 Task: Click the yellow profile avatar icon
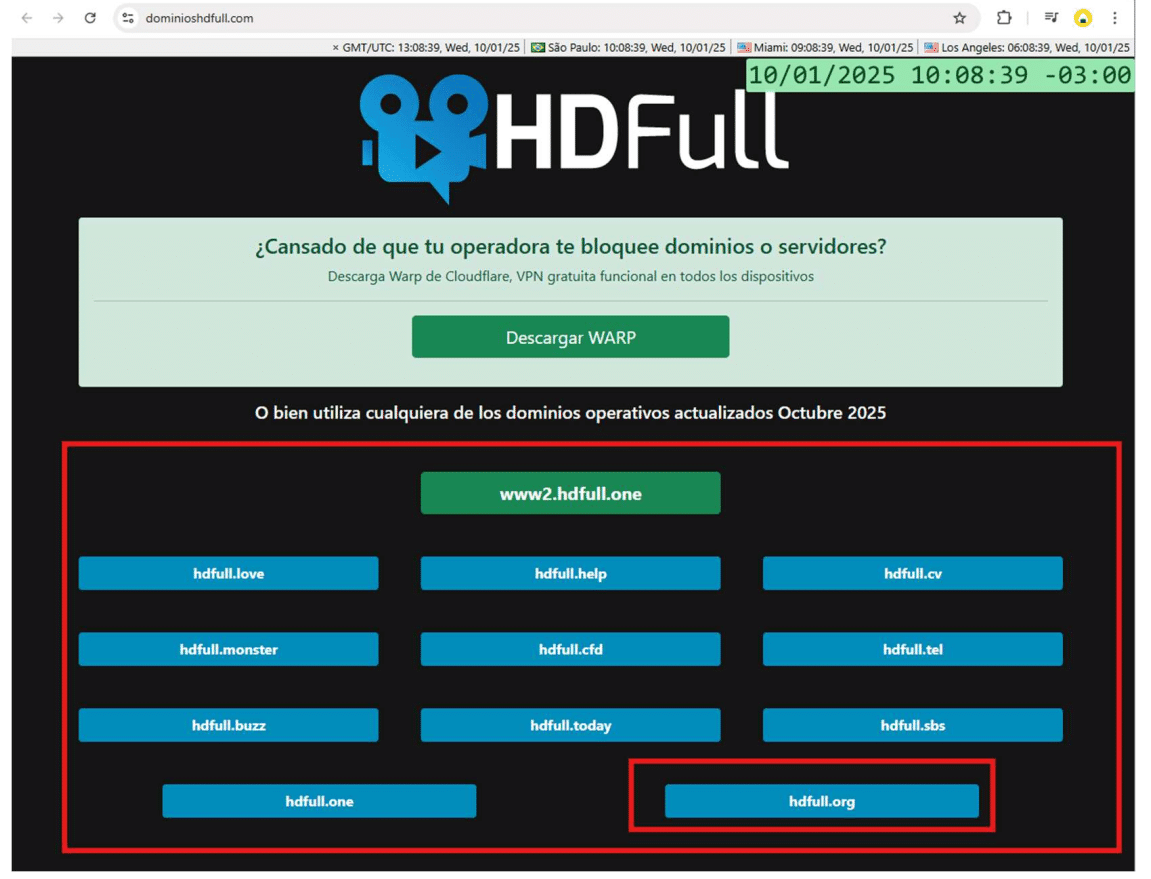(1083, 17)
